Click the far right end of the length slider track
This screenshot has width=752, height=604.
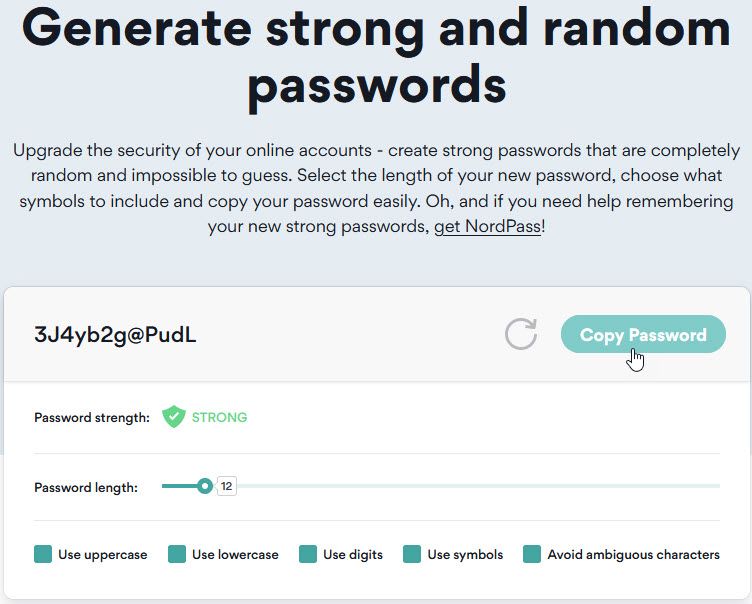(716, 486)
